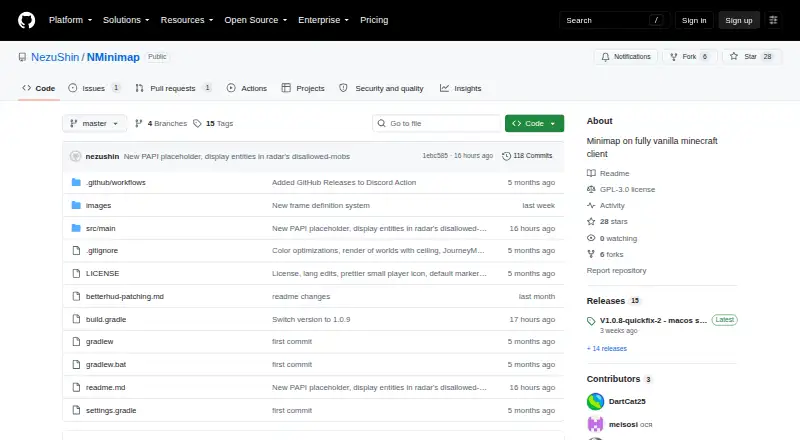Focus the Go to file field
Screen dimensions: 800x440
[x=437, y=124]
